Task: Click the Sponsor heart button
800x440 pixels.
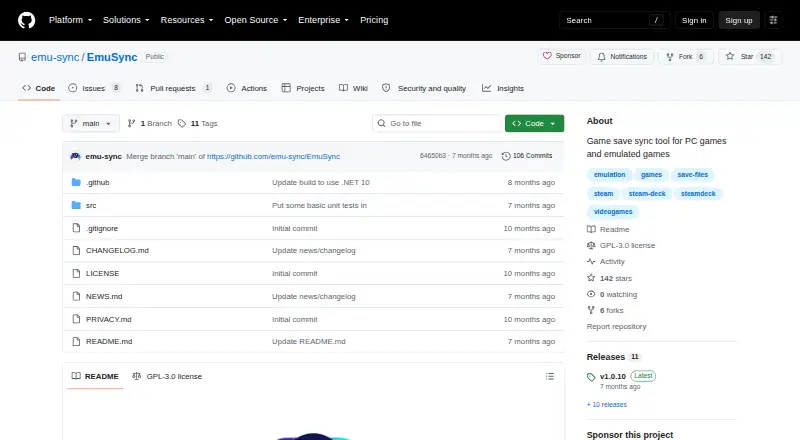Action: pyautogui.click(x=561, y=56)
